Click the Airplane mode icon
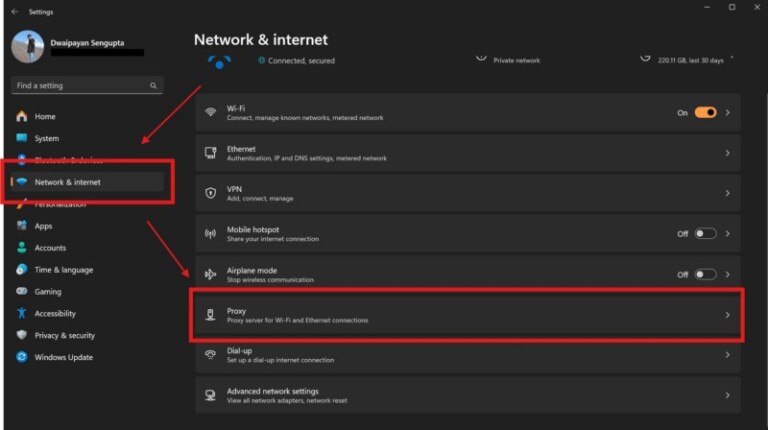Viewport: 768px width, 430px height. click(210, 274)
